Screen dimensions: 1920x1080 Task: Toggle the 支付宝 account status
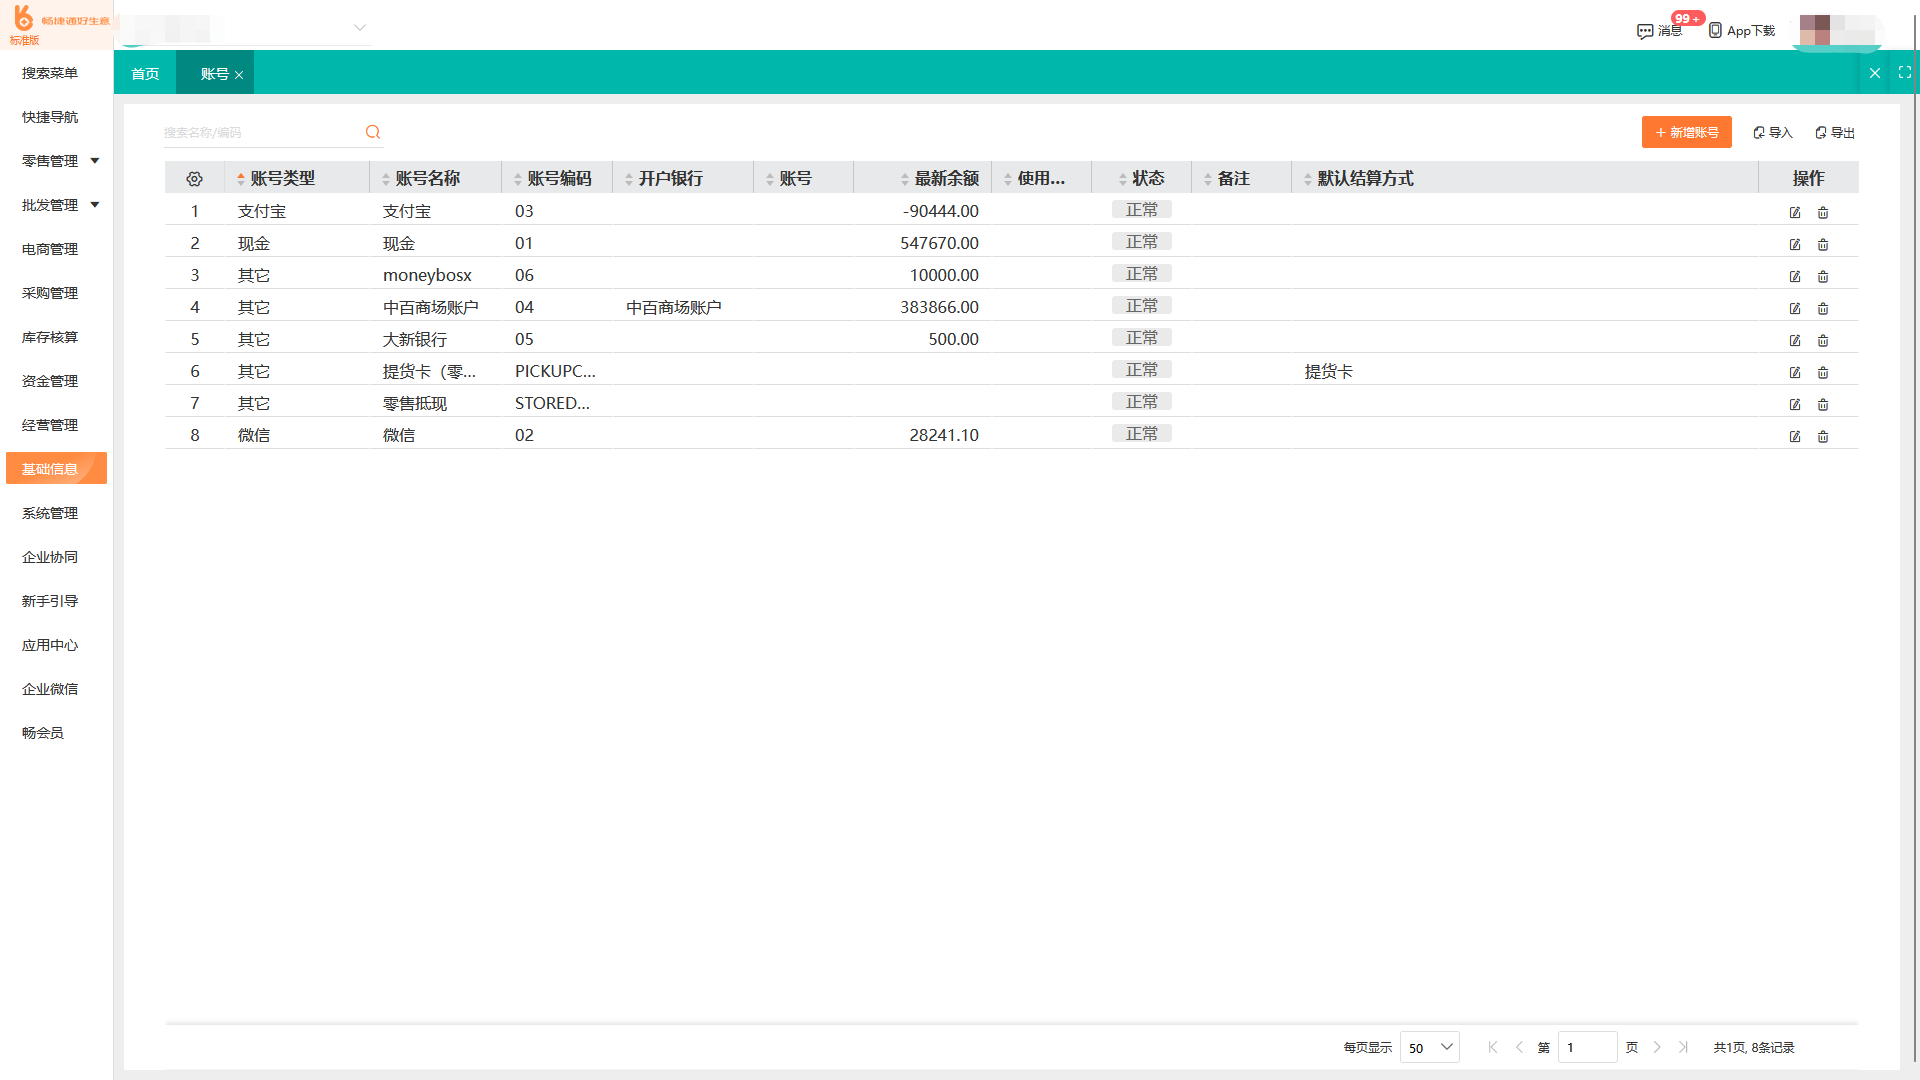(1142, 211)
